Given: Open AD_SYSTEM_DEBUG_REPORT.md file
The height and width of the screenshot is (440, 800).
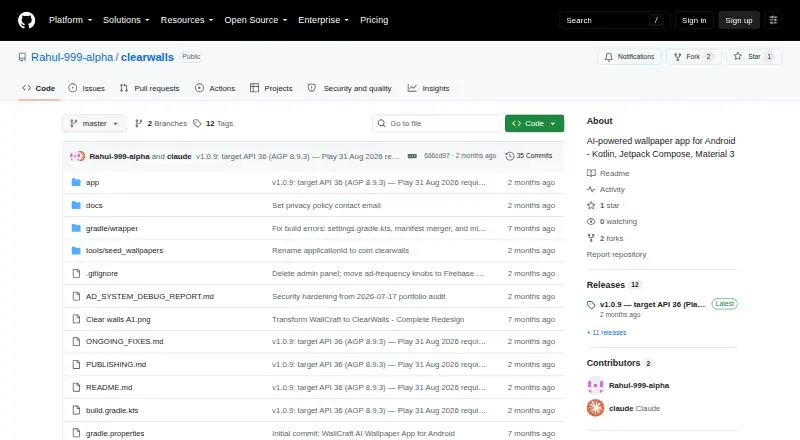Looking at the screenshot, I should click(149, 296).
